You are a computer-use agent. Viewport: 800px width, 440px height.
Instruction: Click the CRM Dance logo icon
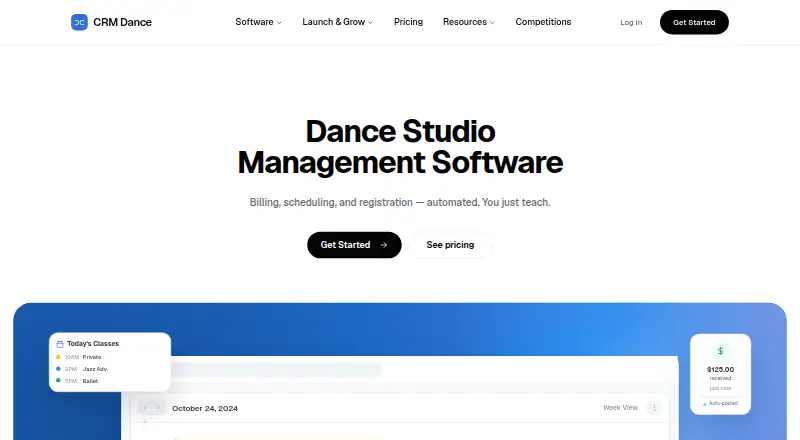click(x=79, y=22)
